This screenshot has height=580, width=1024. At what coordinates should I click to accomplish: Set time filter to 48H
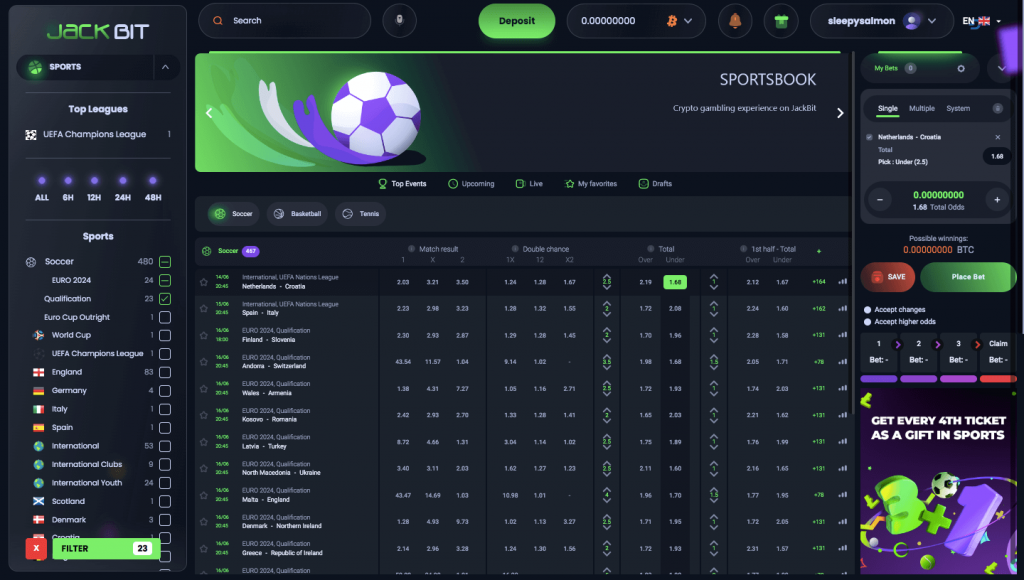[153, 189]
